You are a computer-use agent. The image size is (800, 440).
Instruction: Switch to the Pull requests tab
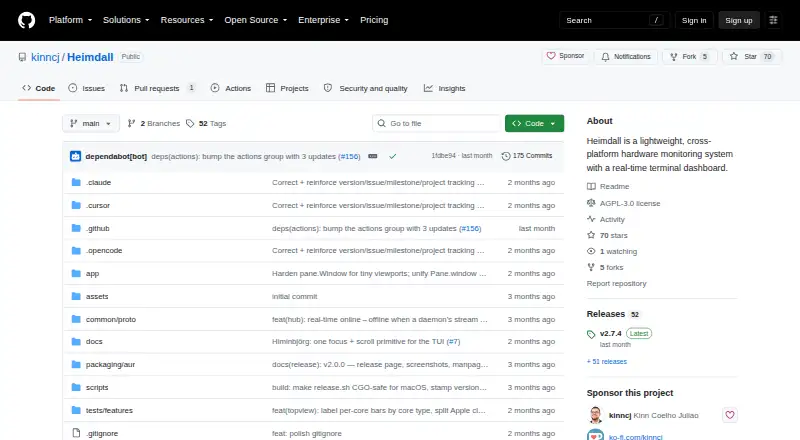tap(157, 88)
